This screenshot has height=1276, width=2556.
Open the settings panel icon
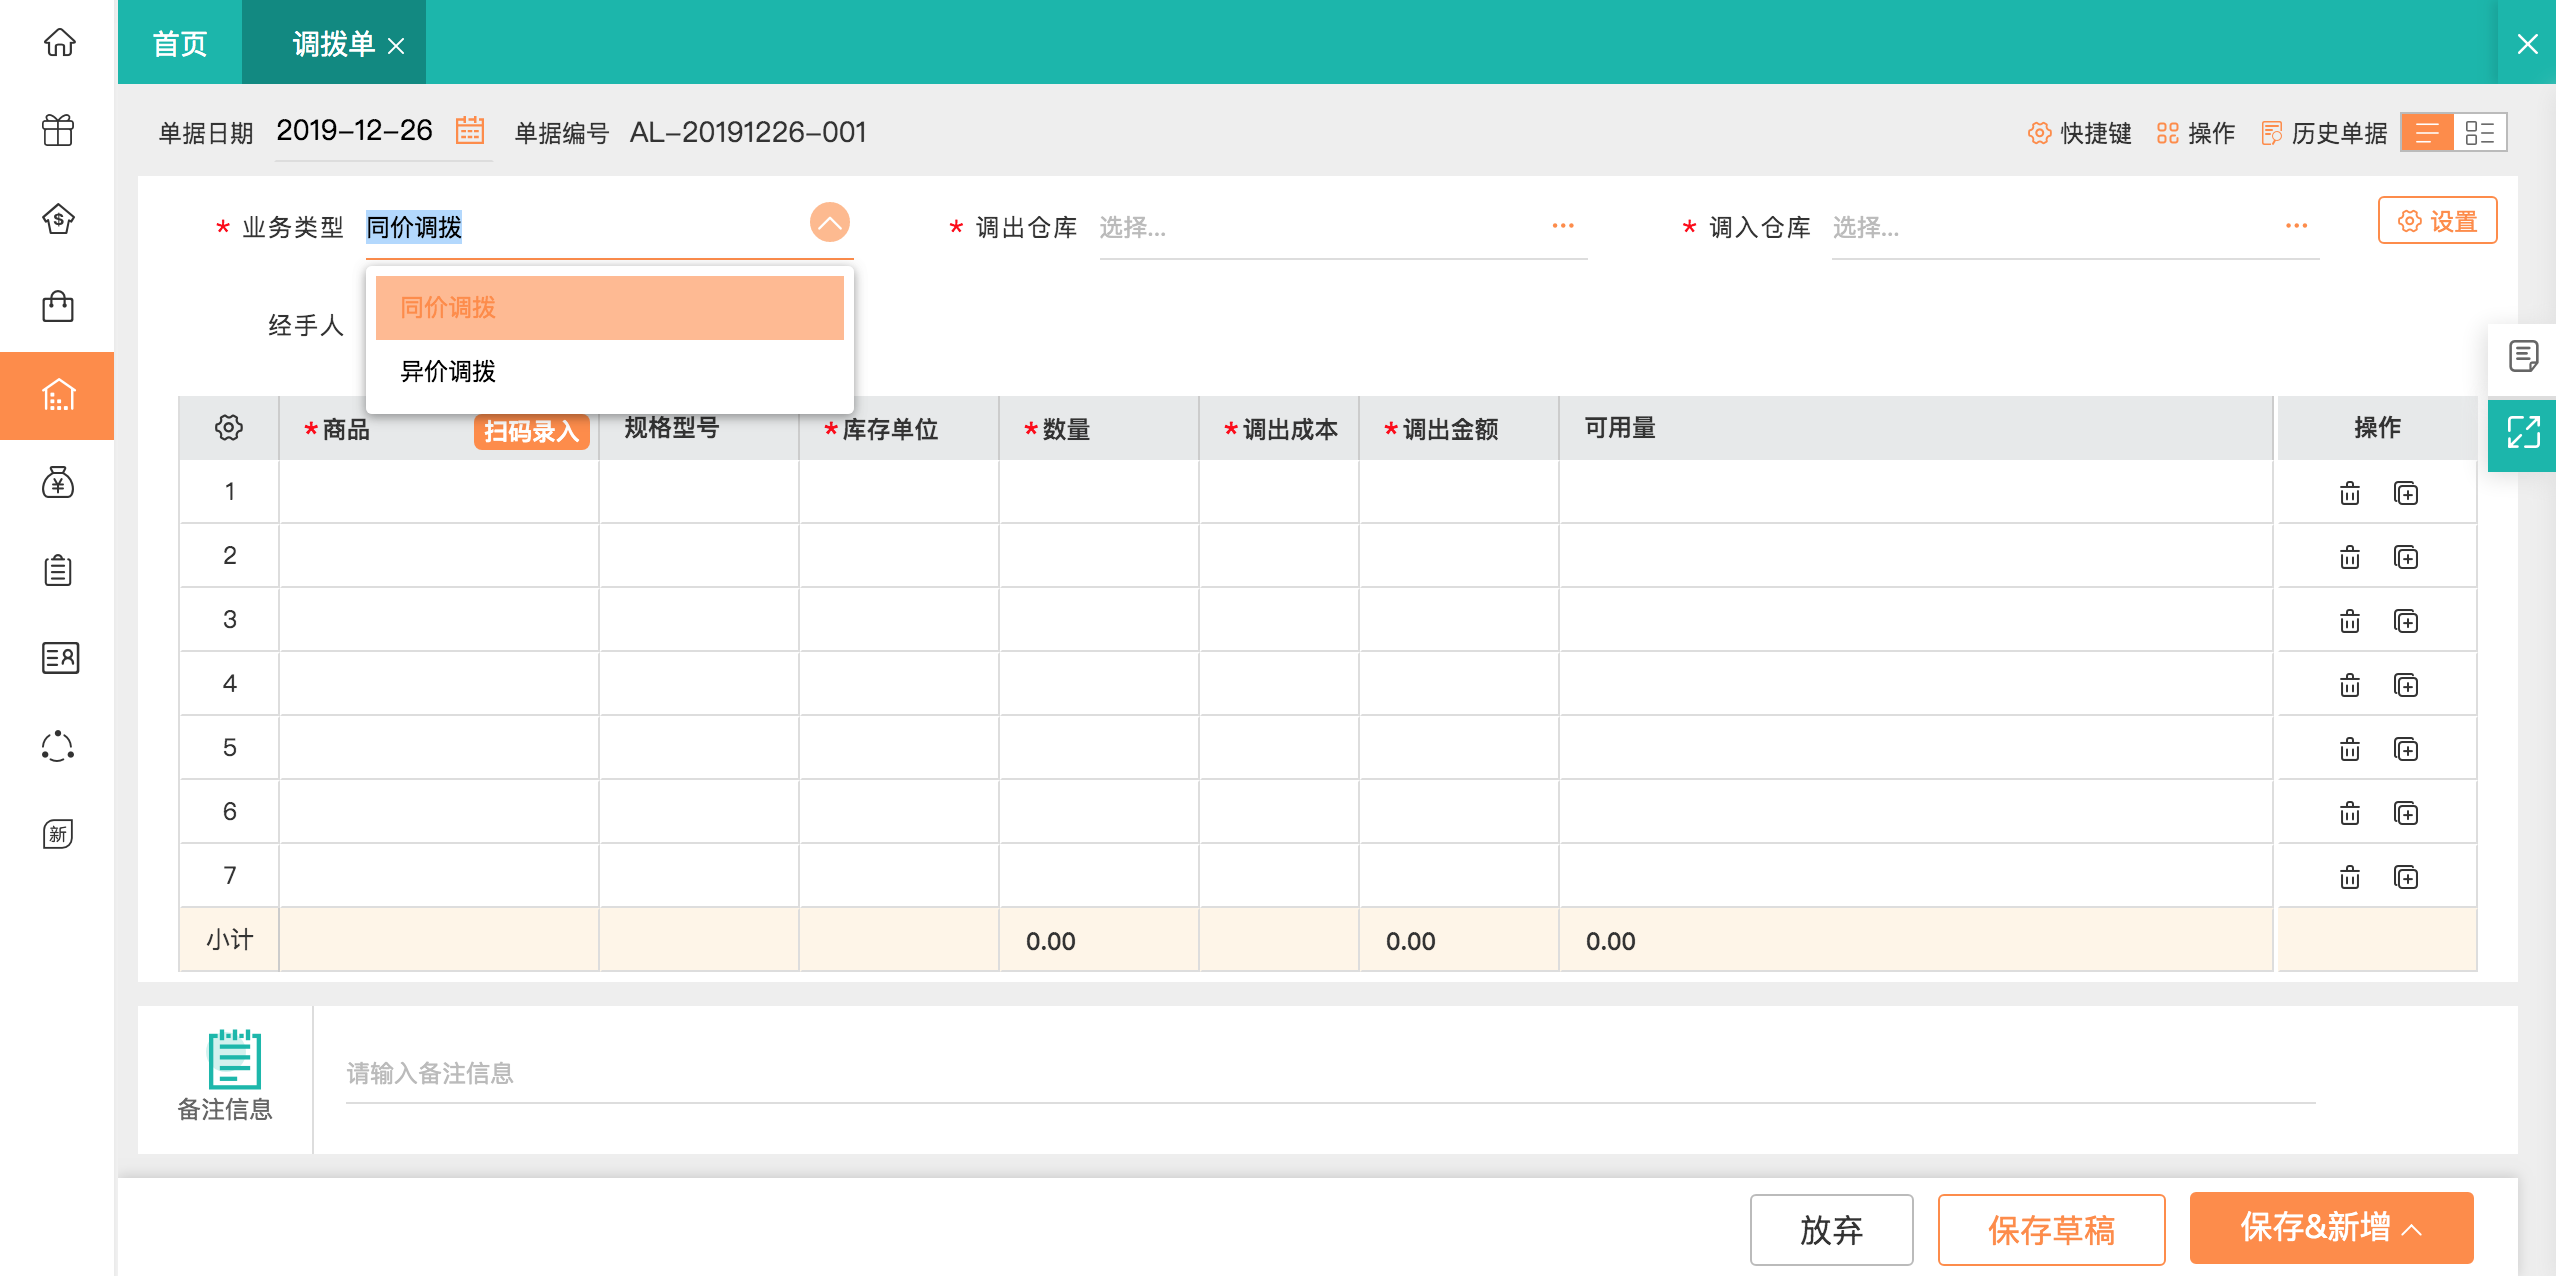click(x=2437, y=222)
